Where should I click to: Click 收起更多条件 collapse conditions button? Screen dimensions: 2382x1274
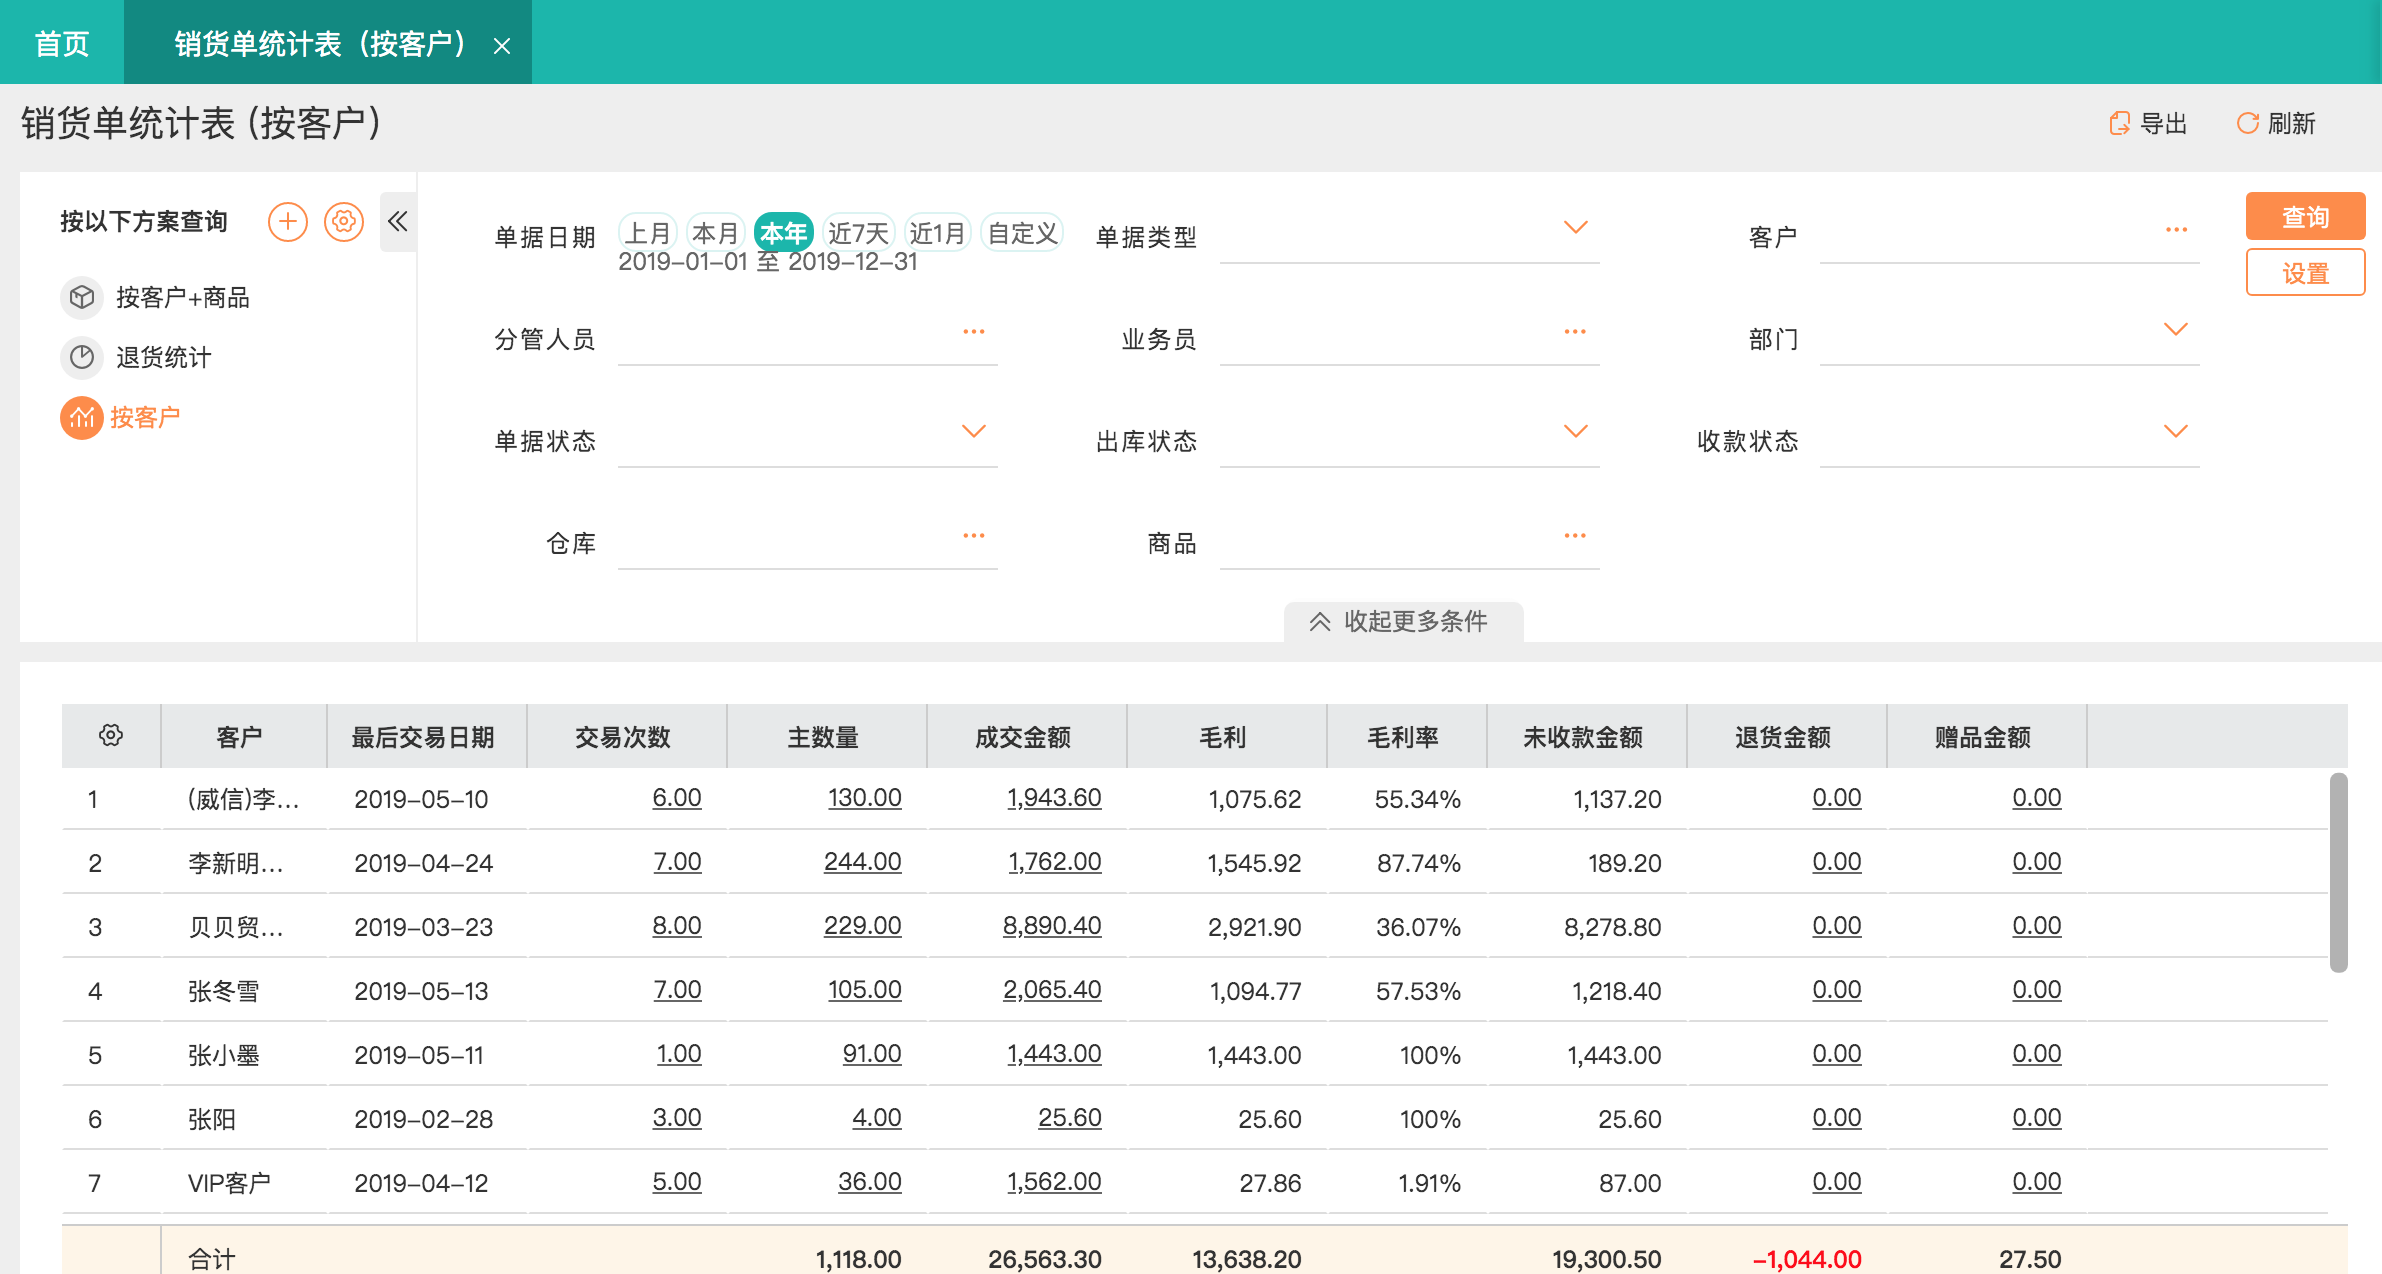pos(1394,620)
